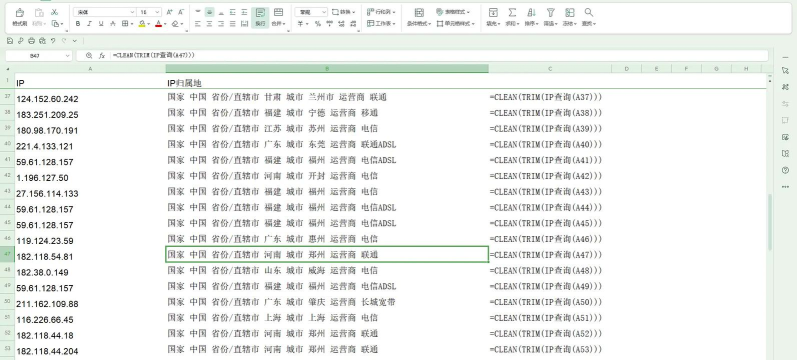This screenshot has width=797, height=360.
Task: Click the Cut scissors icon
Action: pos(54,12)
